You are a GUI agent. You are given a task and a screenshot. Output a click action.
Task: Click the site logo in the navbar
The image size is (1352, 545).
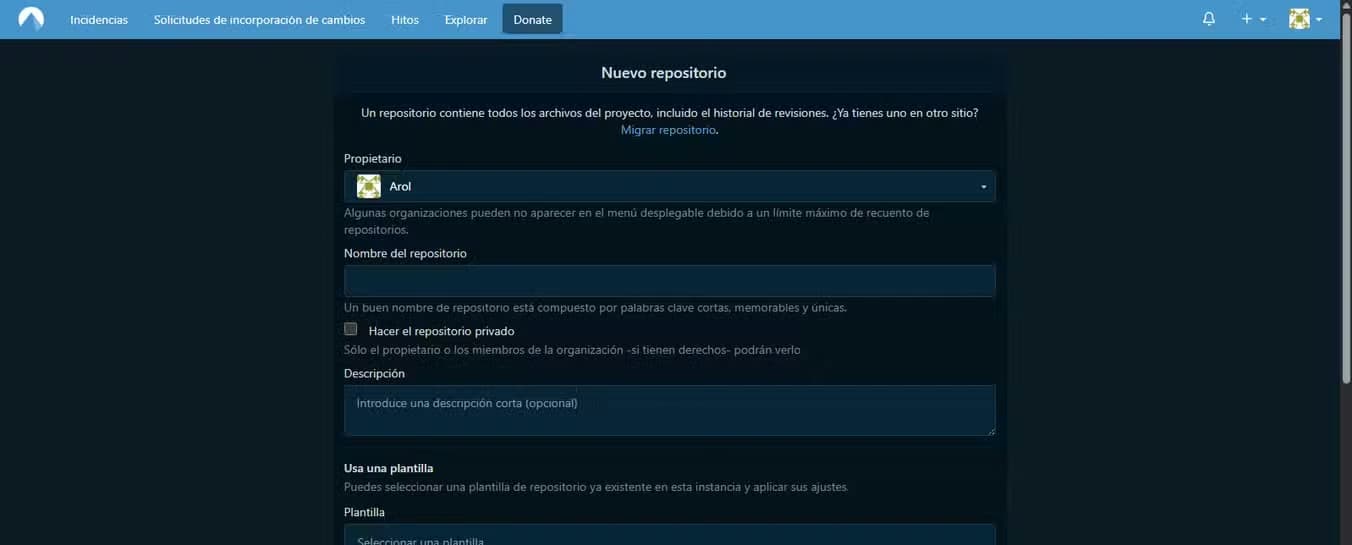coord(31,19)
